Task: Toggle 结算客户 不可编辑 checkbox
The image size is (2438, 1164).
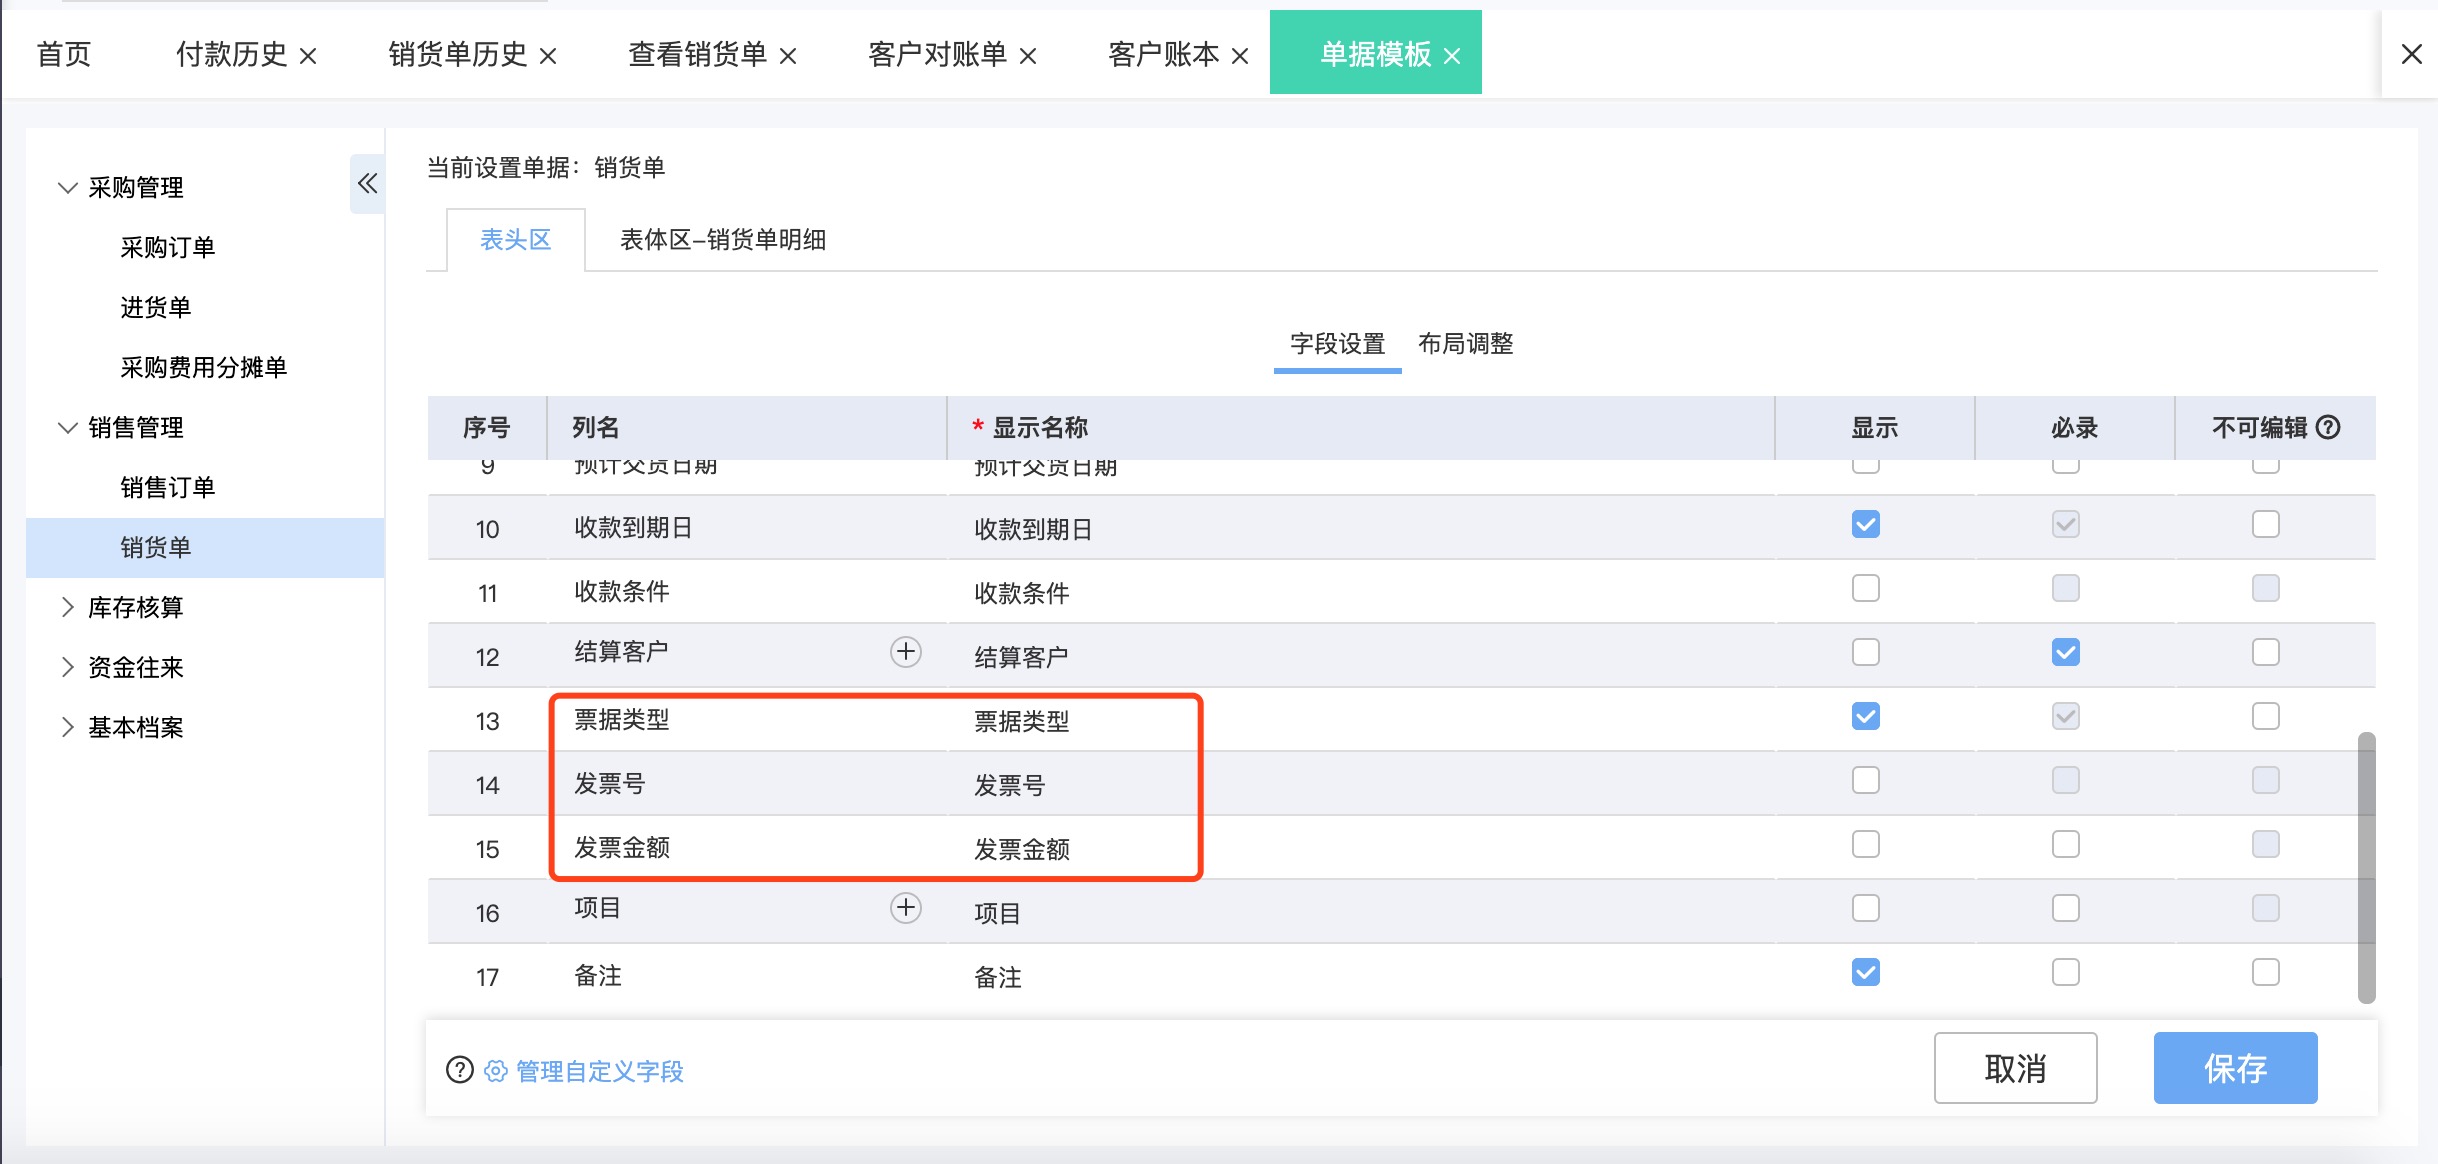Action: [x=2265, y=653]
